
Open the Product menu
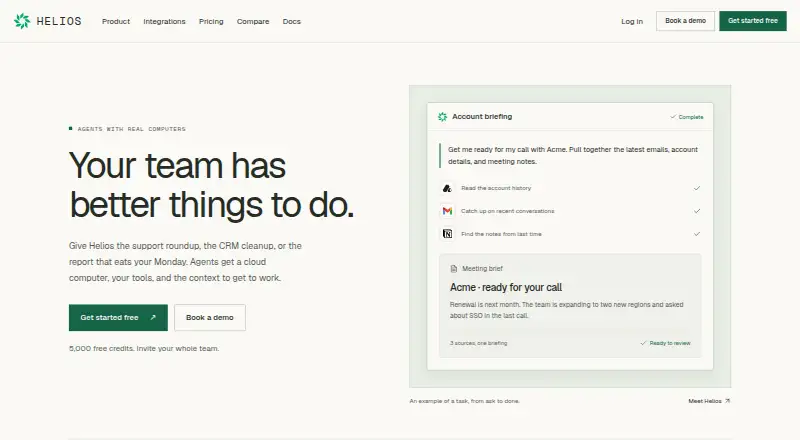116,21
